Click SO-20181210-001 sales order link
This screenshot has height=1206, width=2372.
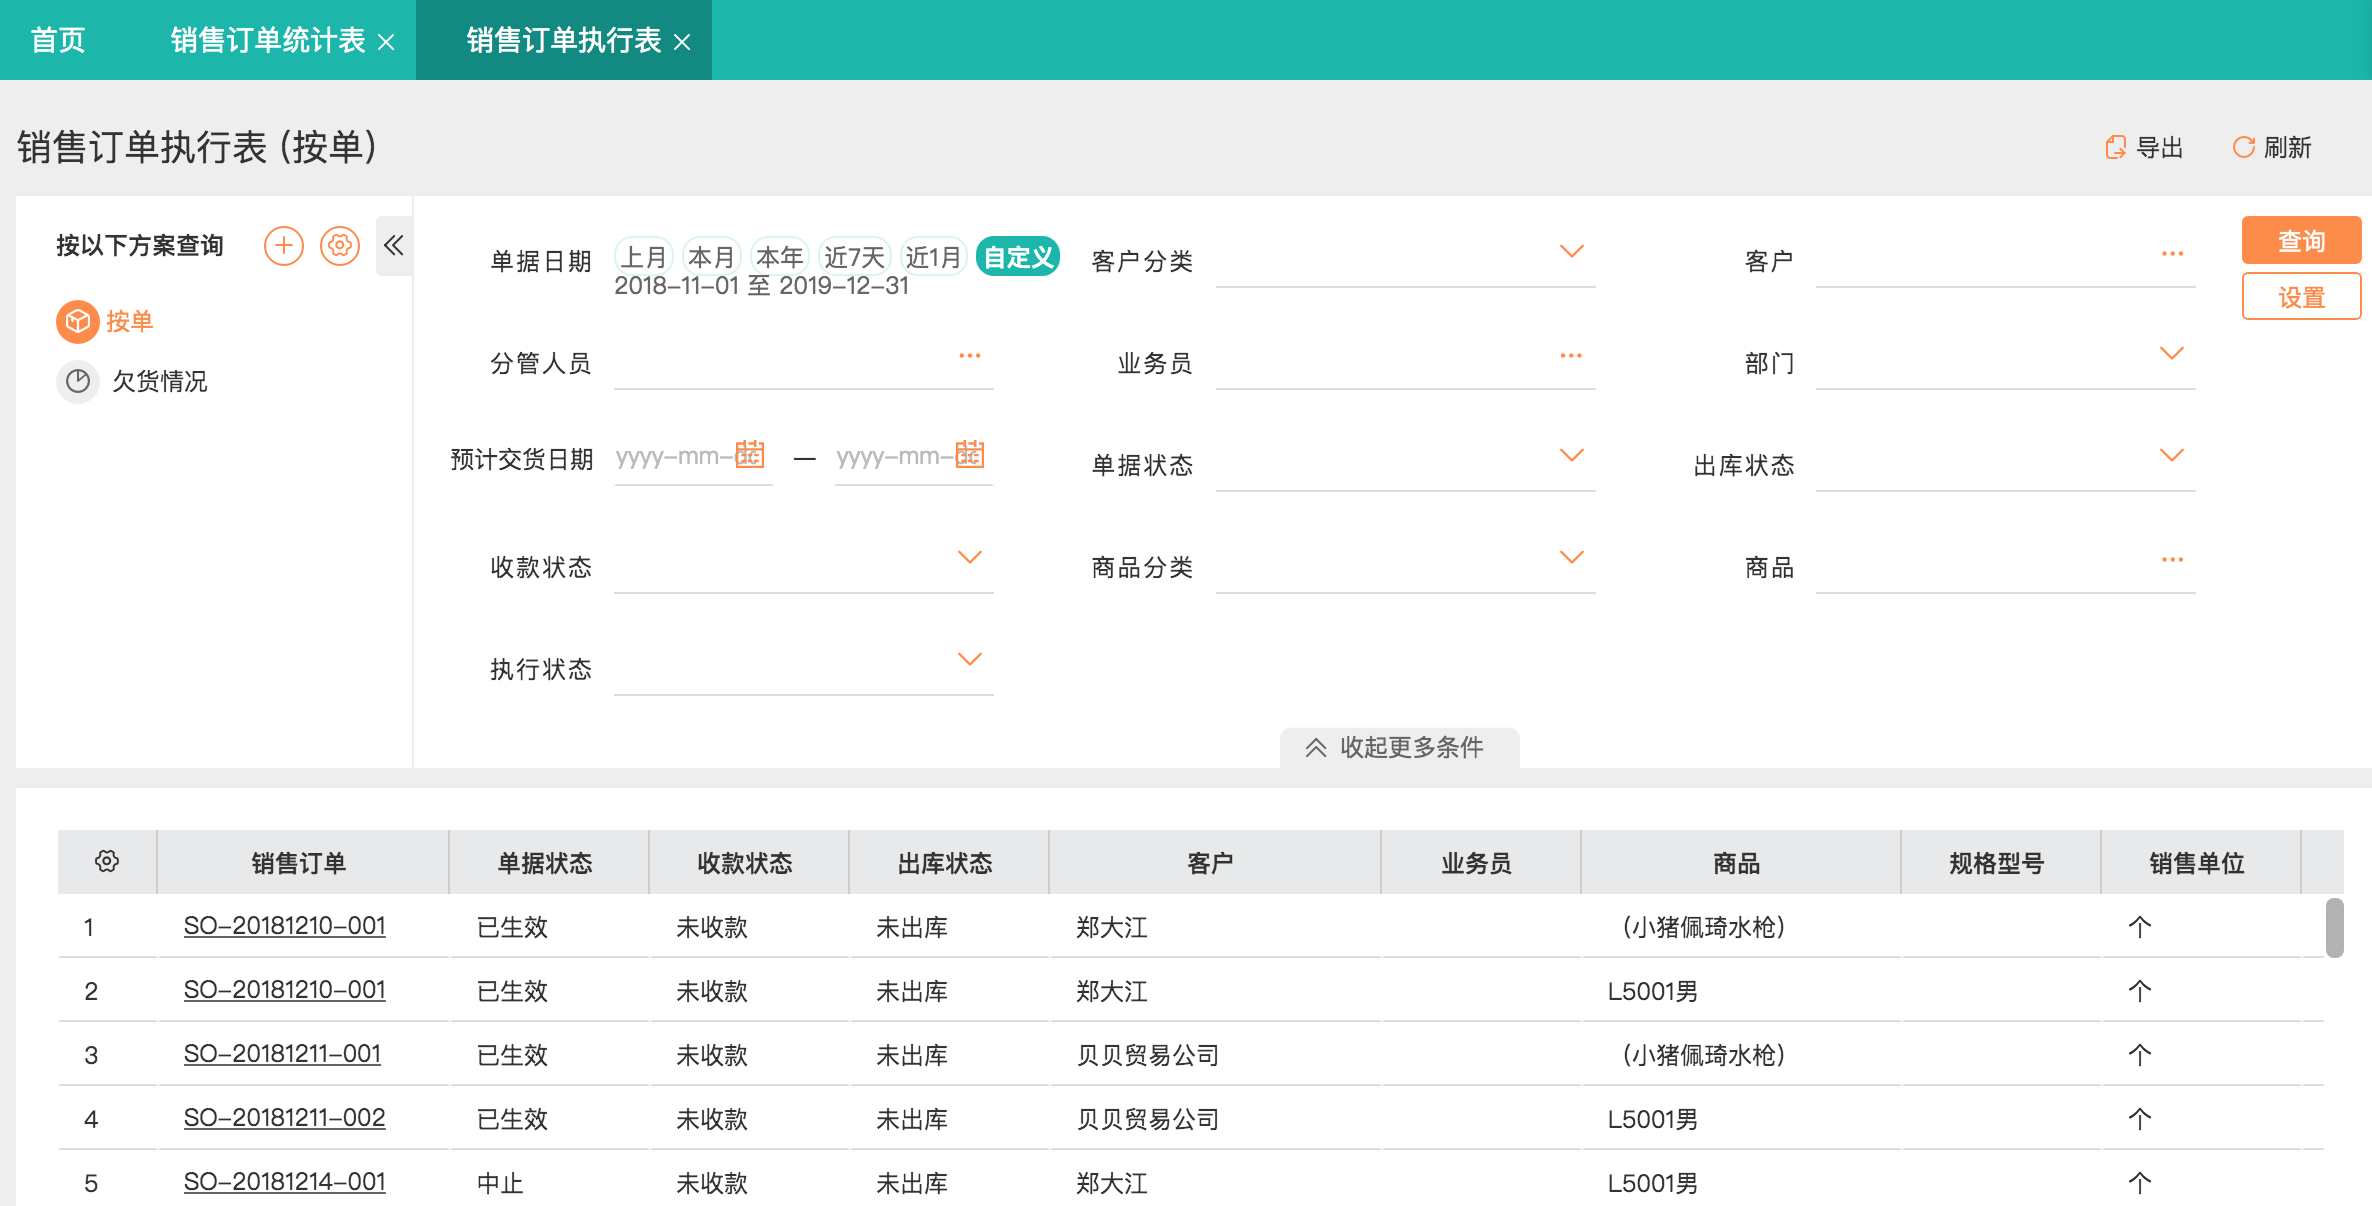pyautogui.click(x=283, y=924)
